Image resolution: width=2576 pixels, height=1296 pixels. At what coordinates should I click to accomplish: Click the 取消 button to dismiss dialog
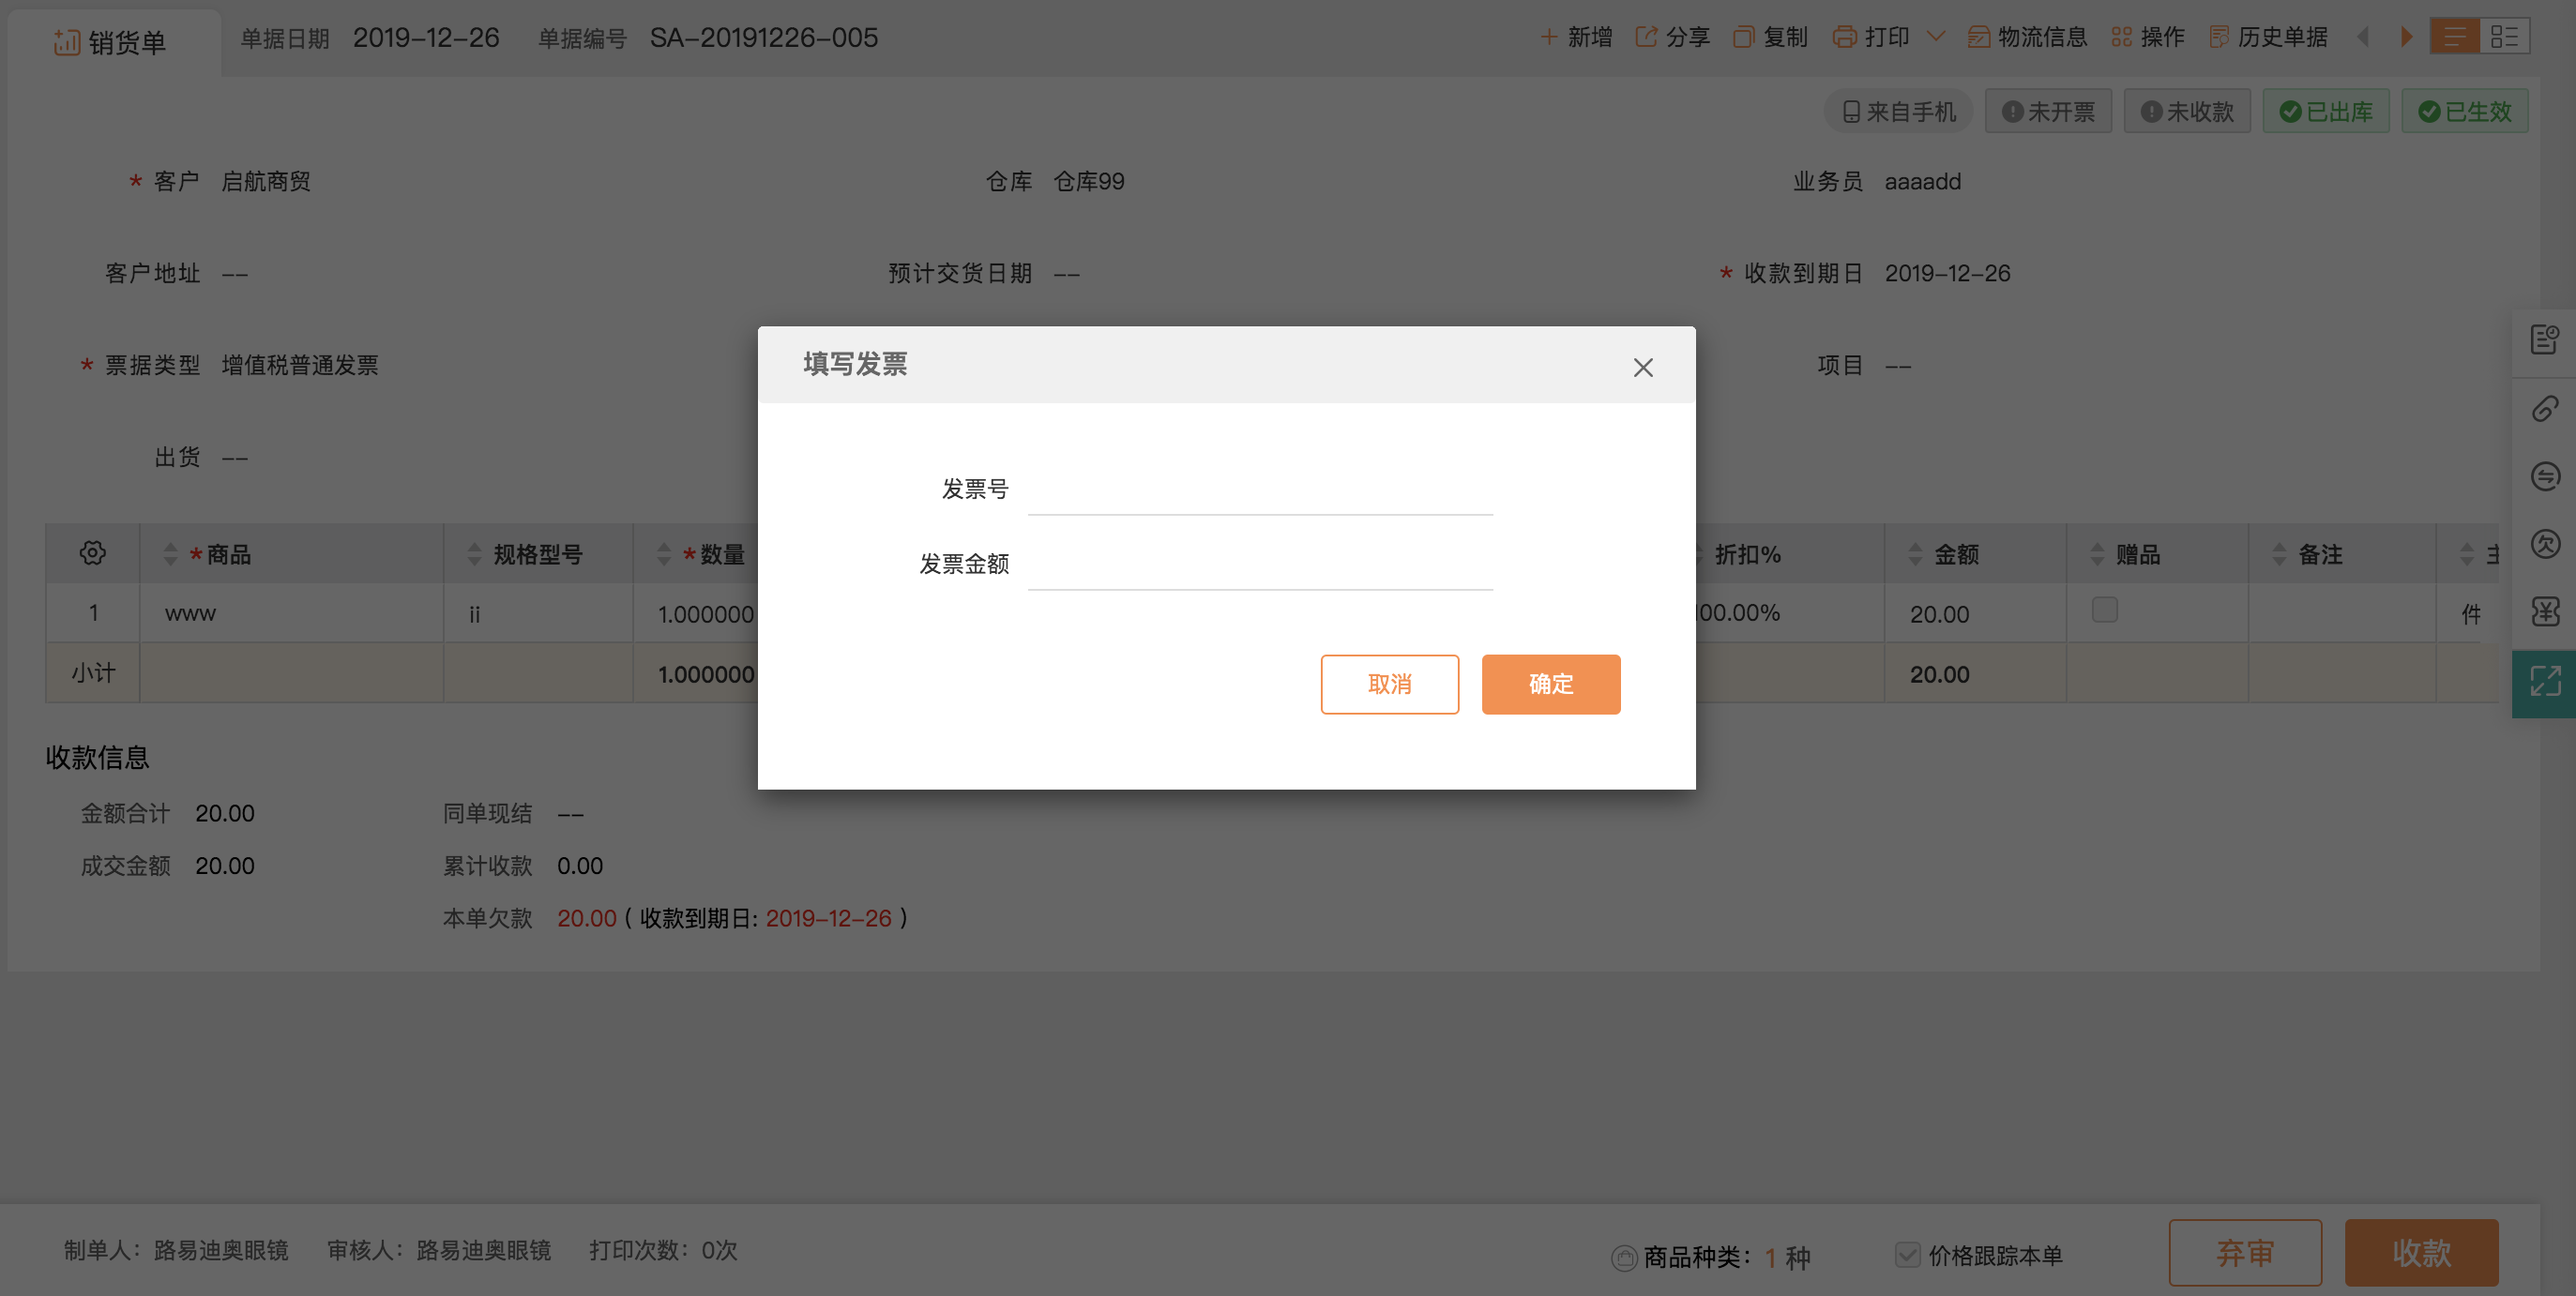pos(1389,685)
